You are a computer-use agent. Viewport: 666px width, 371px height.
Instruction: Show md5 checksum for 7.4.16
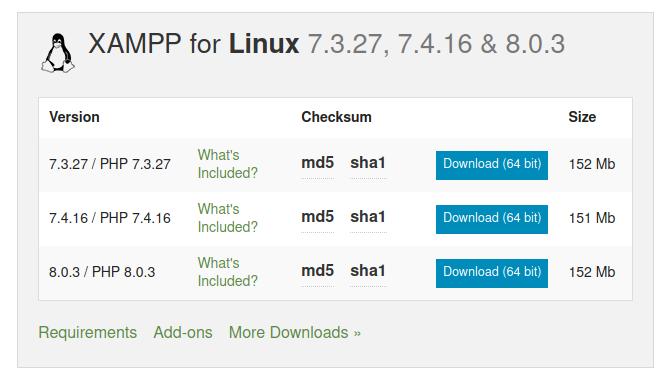click(317, 217)
